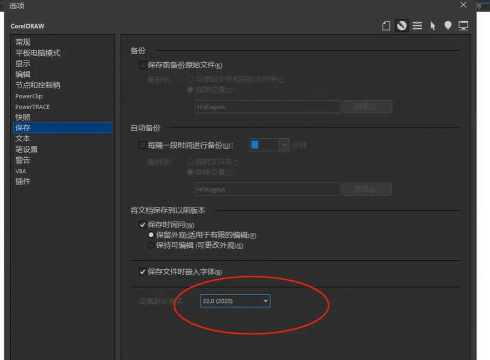This screenshot has width=490, height=360.
Task: Select 常规 in the category list
Action: (23, 42)
